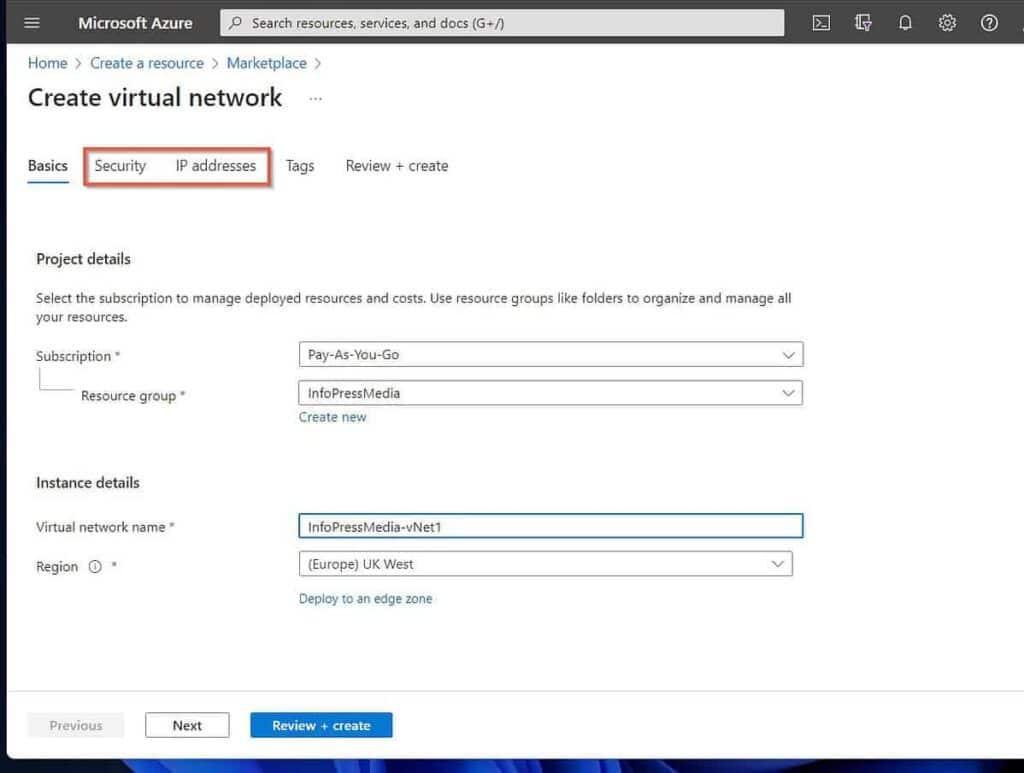
Task: Open the Review + create tab
Action: [x=397, y=166]
